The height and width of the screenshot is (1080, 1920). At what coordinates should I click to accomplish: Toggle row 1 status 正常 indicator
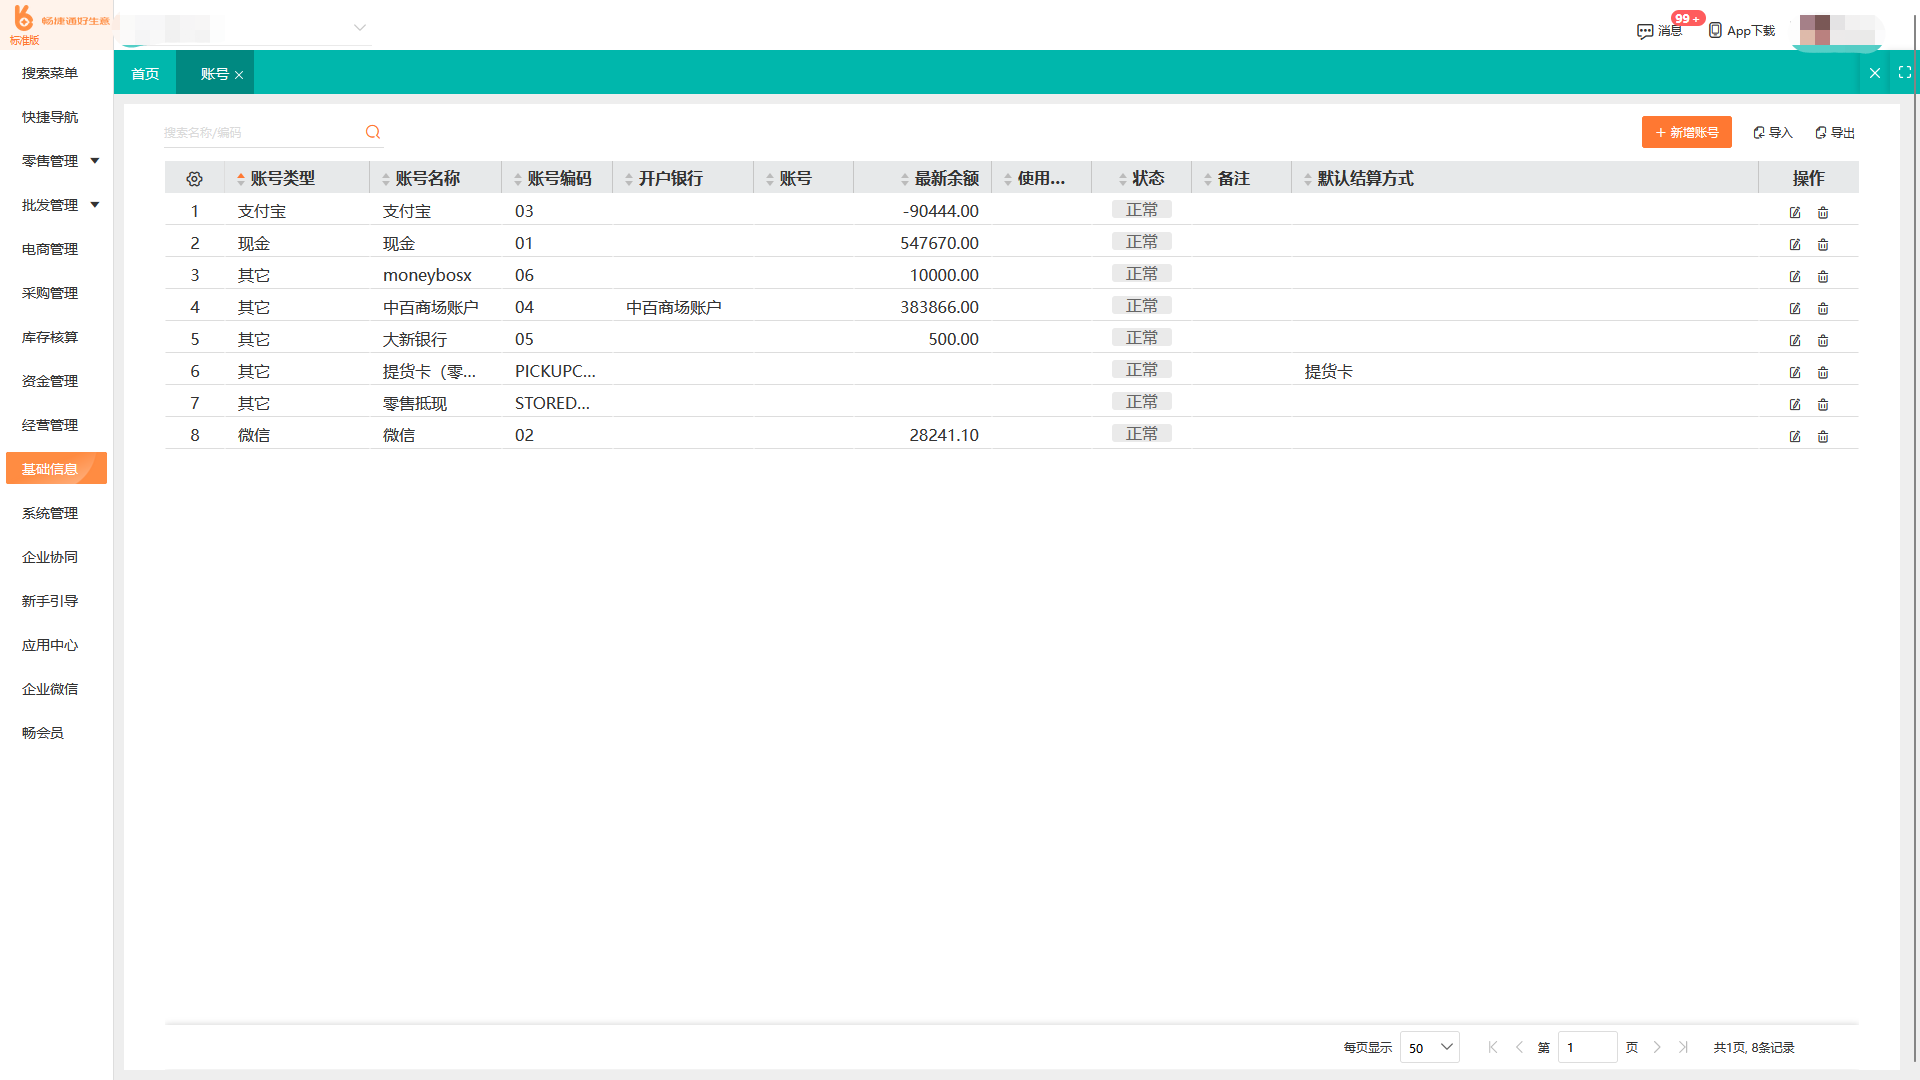(1141, 210)
